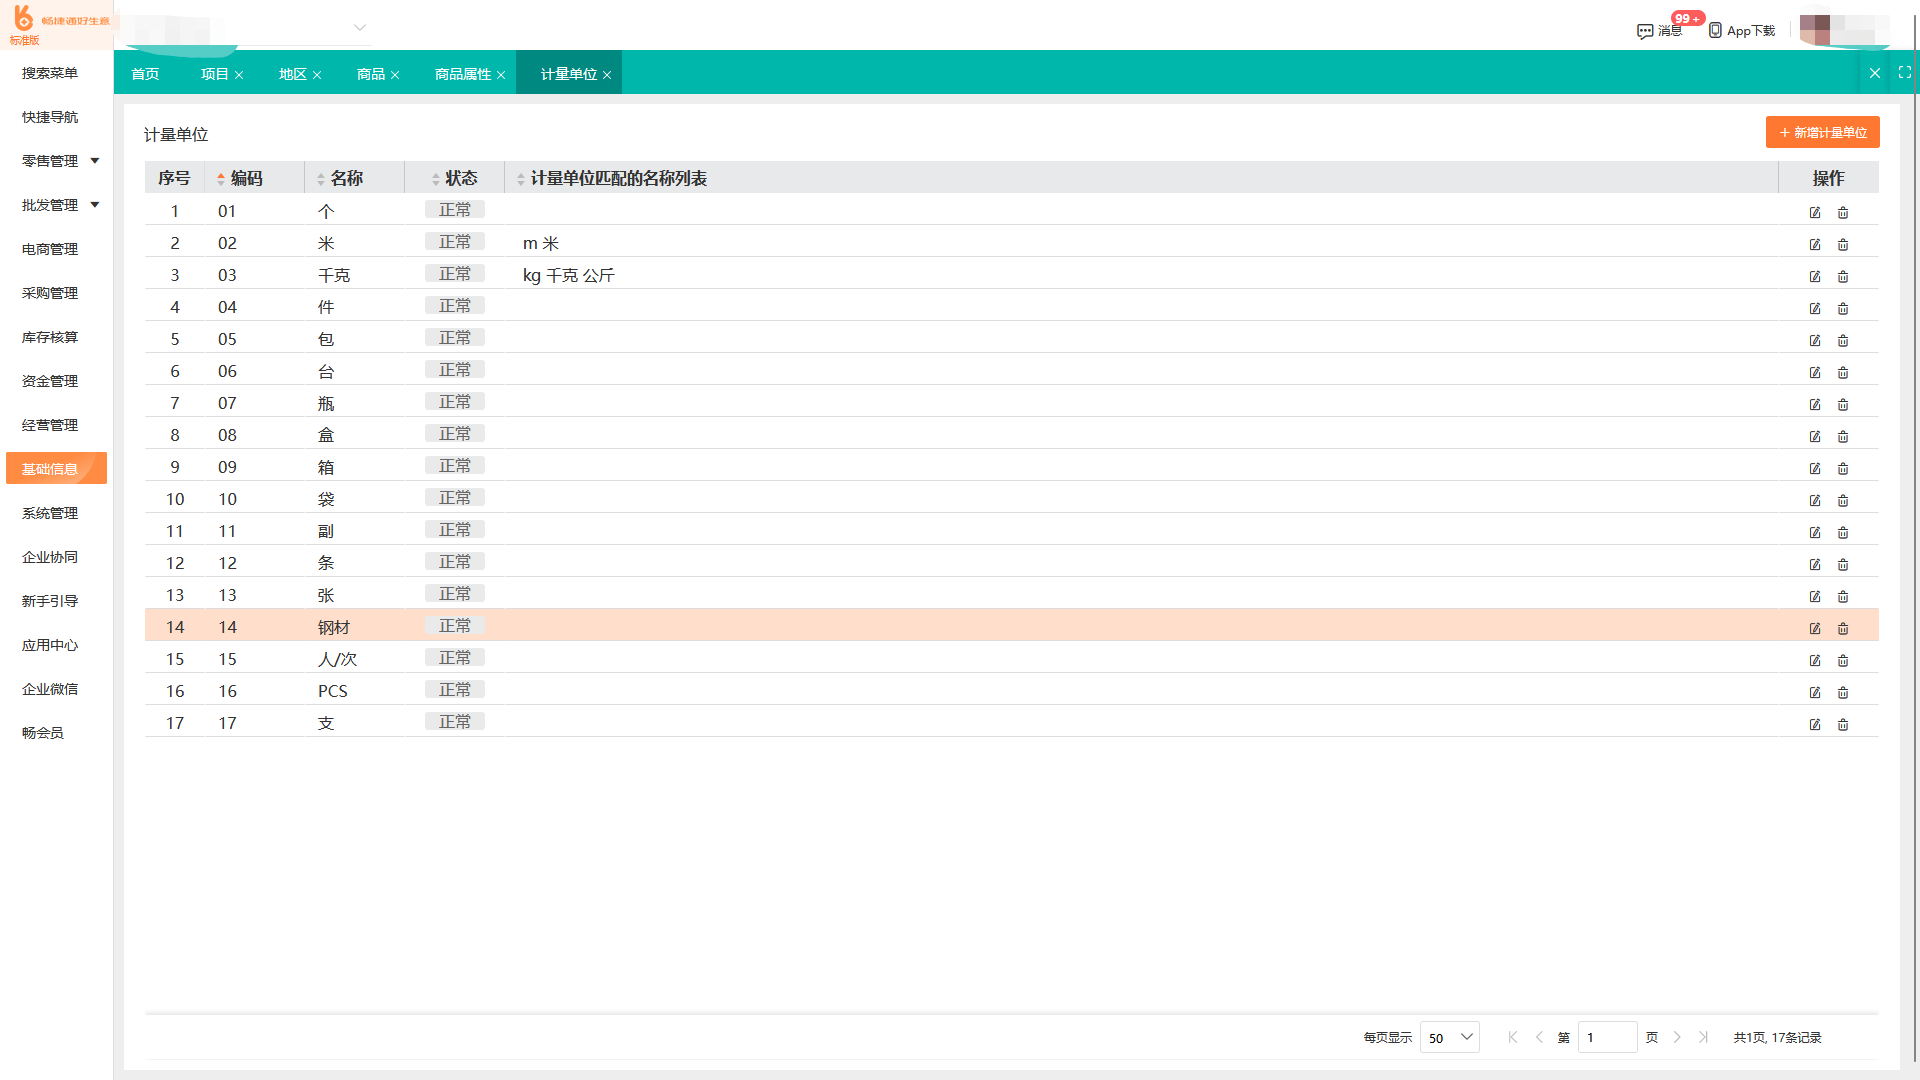1920x1080 pixels.
Task: Click the delete icon for 箱 row
Action: (x=1844, y=467)
